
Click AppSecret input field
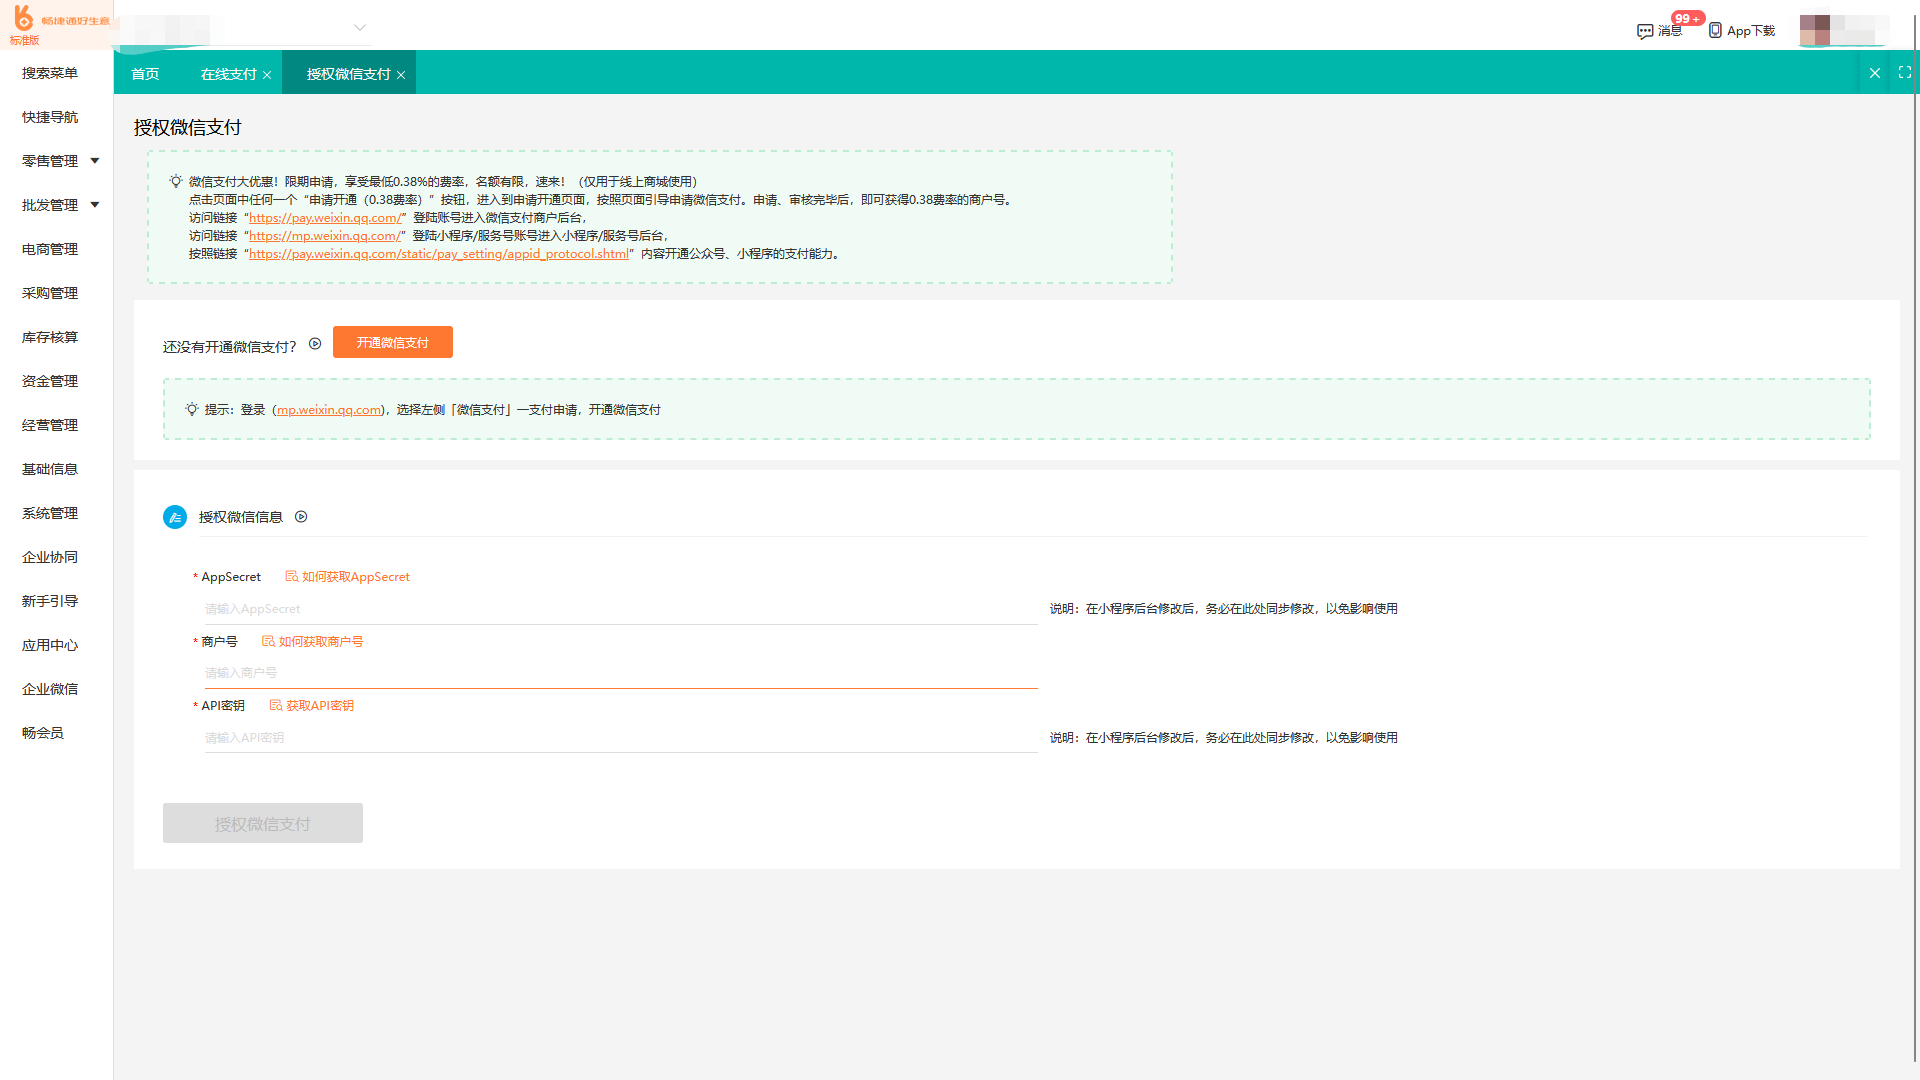tap(616, 608)
